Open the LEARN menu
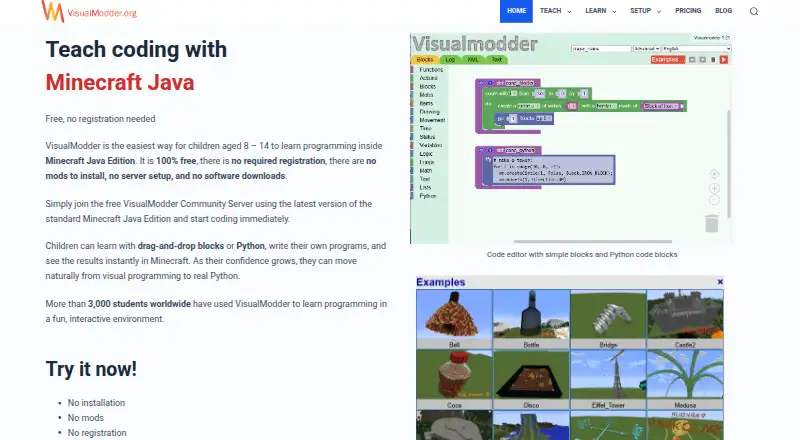Screen dimensions: 800x440 (595, 11)
